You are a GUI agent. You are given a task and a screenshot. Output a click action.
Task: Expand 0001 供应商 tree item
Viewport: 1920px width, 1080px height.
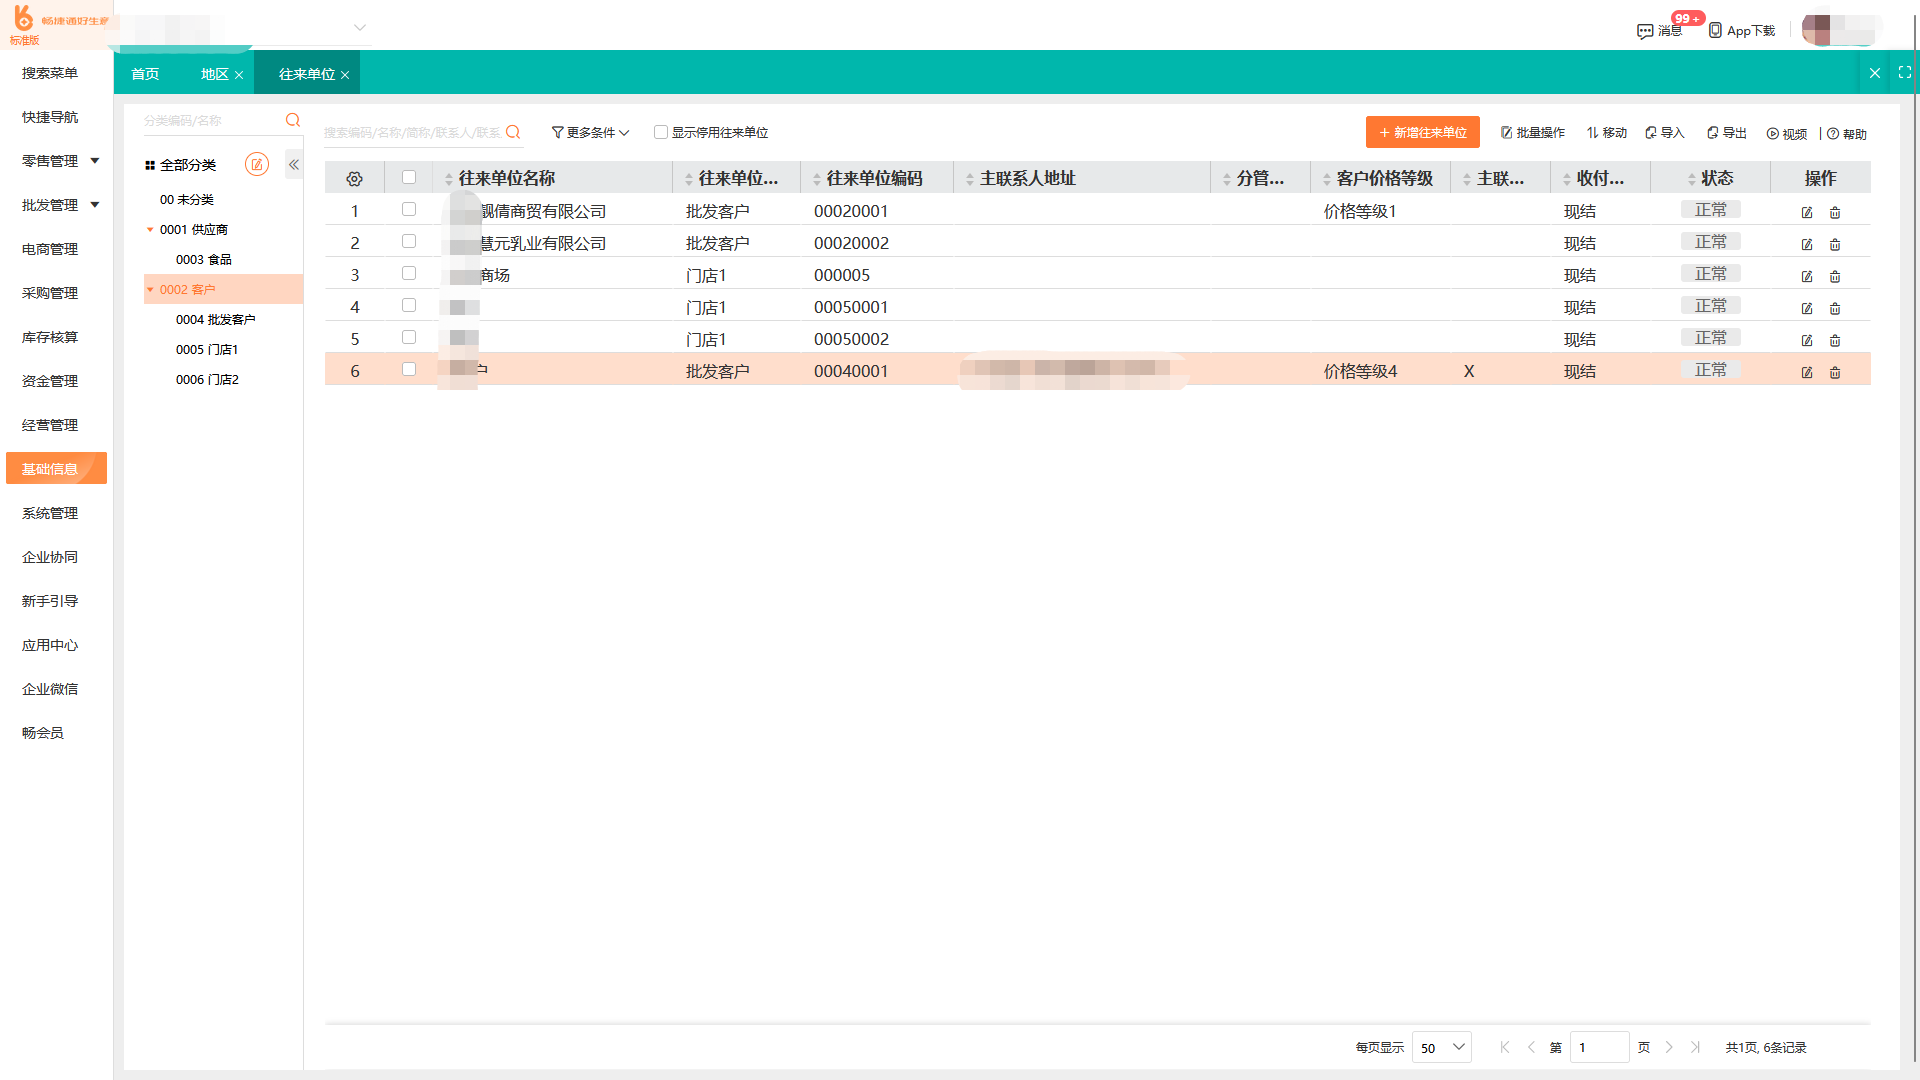[149, 228]
